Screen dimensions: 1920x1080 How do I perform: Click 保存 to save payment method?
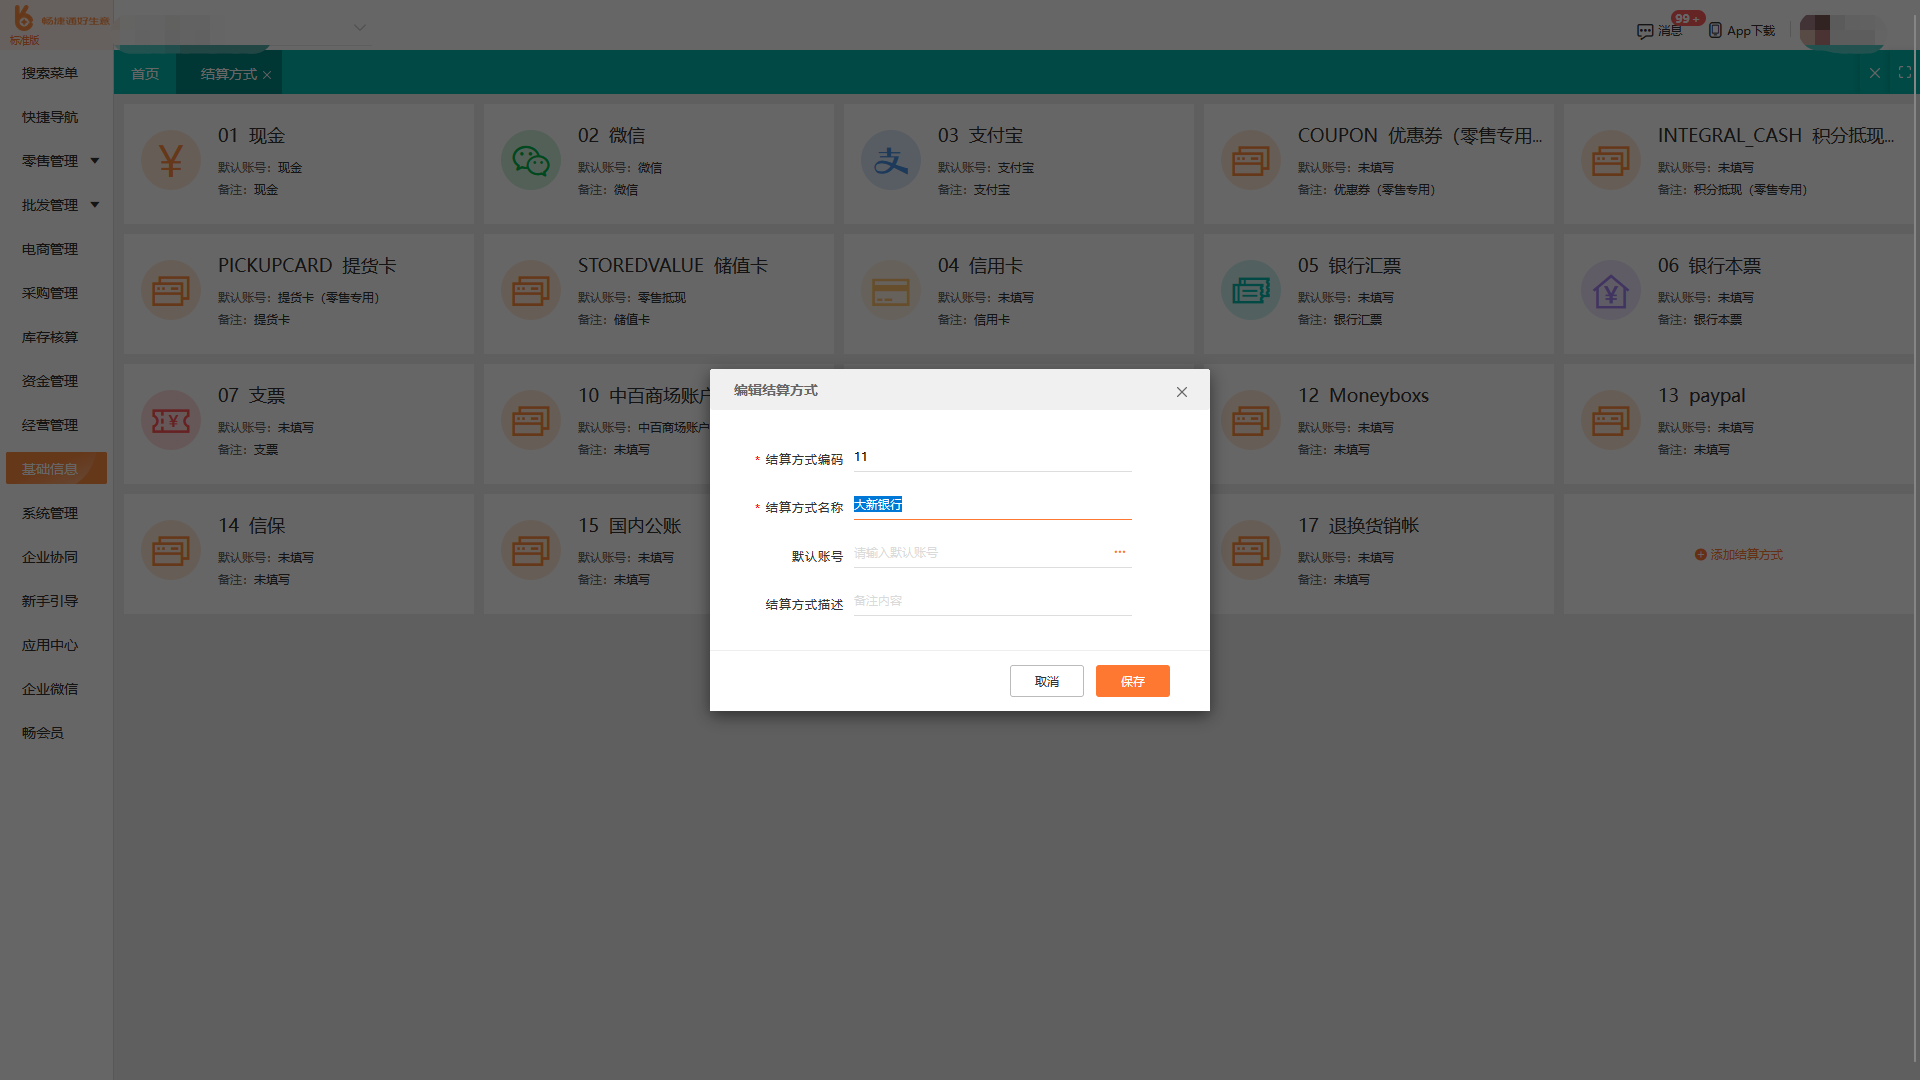1130,680
